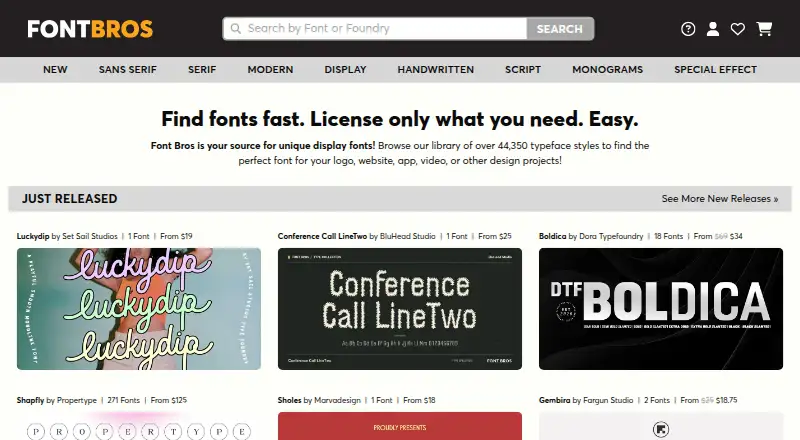Viewport: 800px width, 440px height.
Task: Click the Shapfly 'From $125' price
Action: tap(168, 400)
